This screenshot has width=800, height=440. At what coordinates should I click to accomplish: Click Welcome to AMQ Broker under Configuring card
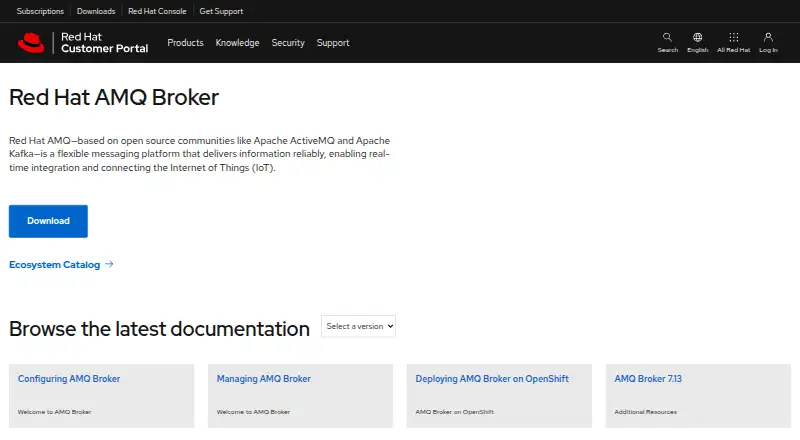coord(54,412)
